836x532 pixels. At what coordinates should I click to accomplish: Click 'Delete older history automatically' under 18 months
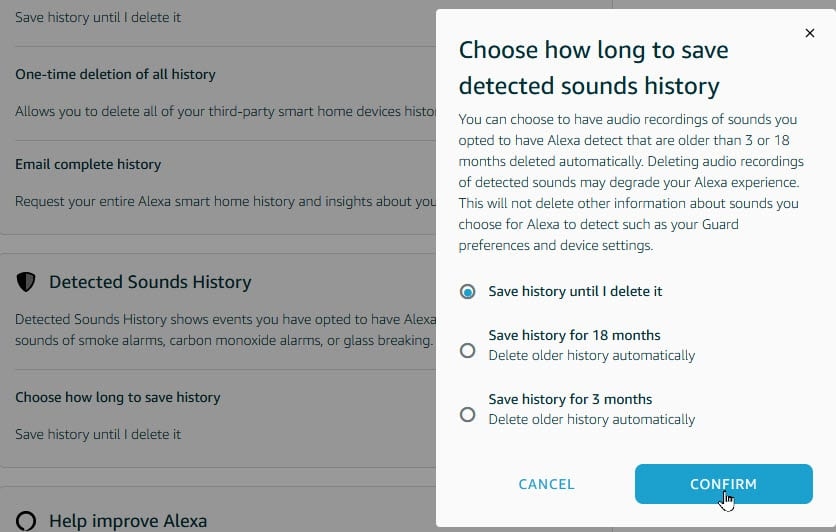[591, 355]
